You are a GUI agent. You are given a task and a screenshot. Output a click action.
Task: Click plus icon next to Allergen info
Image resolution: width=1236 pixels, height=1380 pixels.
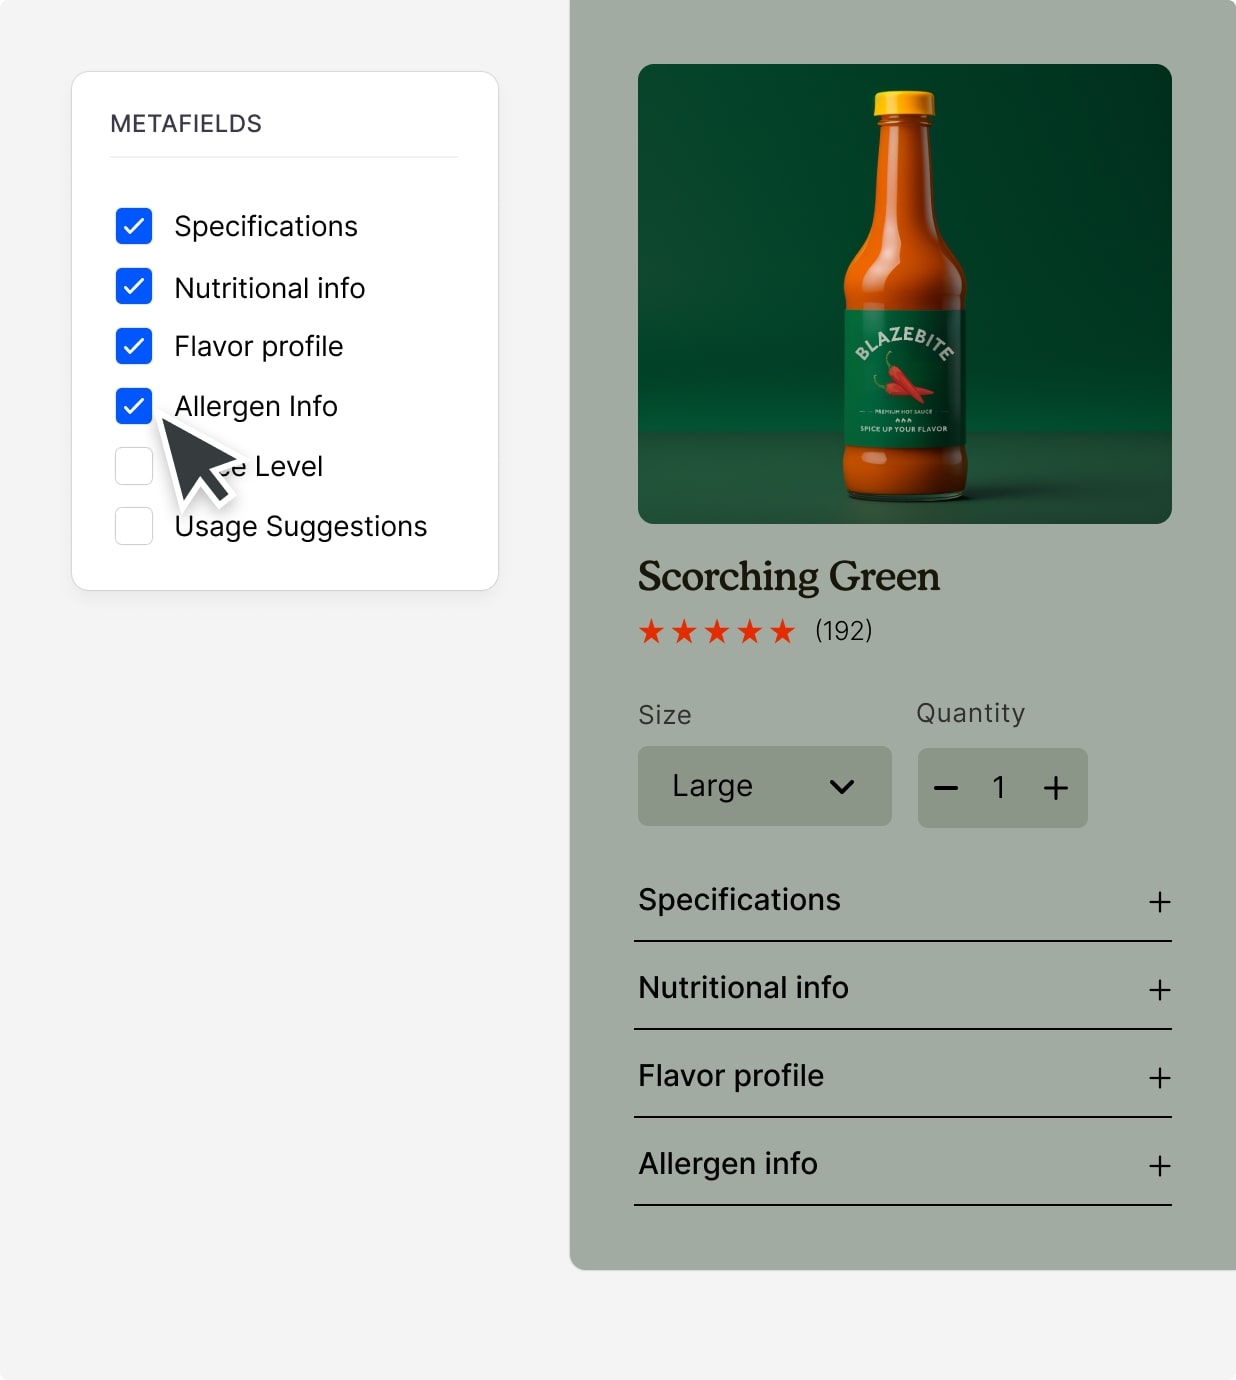tap(1159, 1166)
